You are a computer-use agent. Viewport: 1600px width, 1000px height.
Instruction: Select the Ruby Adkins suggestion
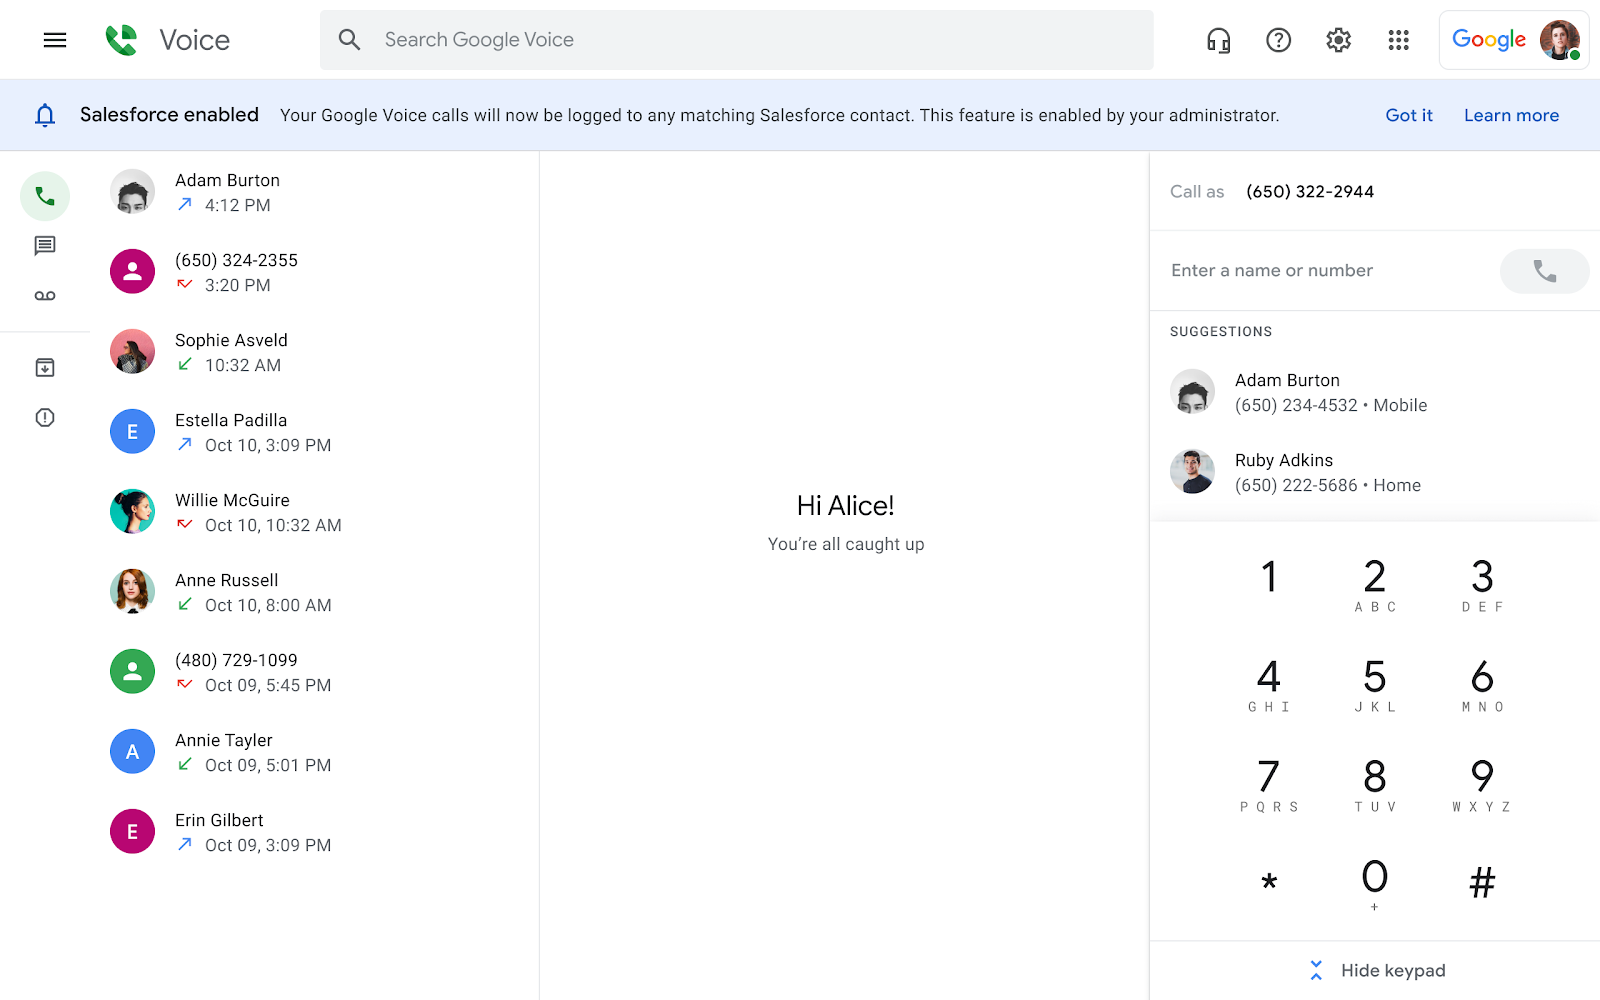click(x=1327, y=472)
